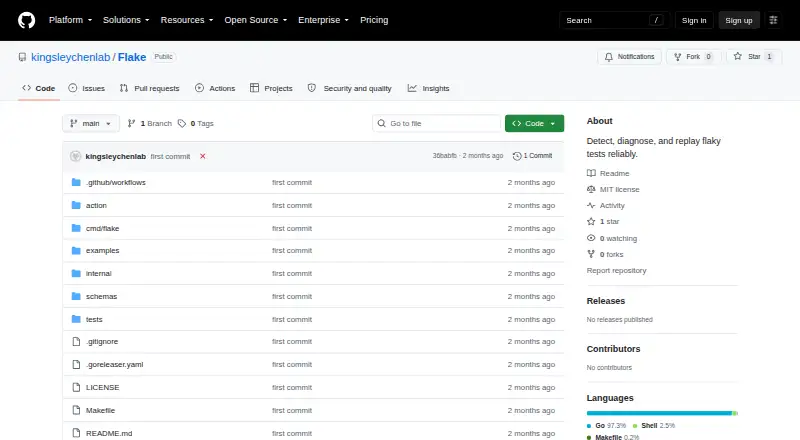Switch to the Actions tab
Viewport: 800px width, 440px height.
215,88
